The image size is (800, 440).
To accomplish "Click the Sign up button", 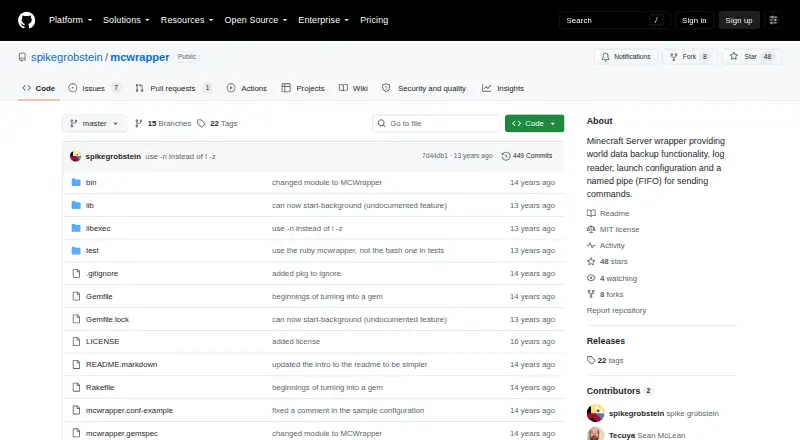I will click(x=739, y=20).
